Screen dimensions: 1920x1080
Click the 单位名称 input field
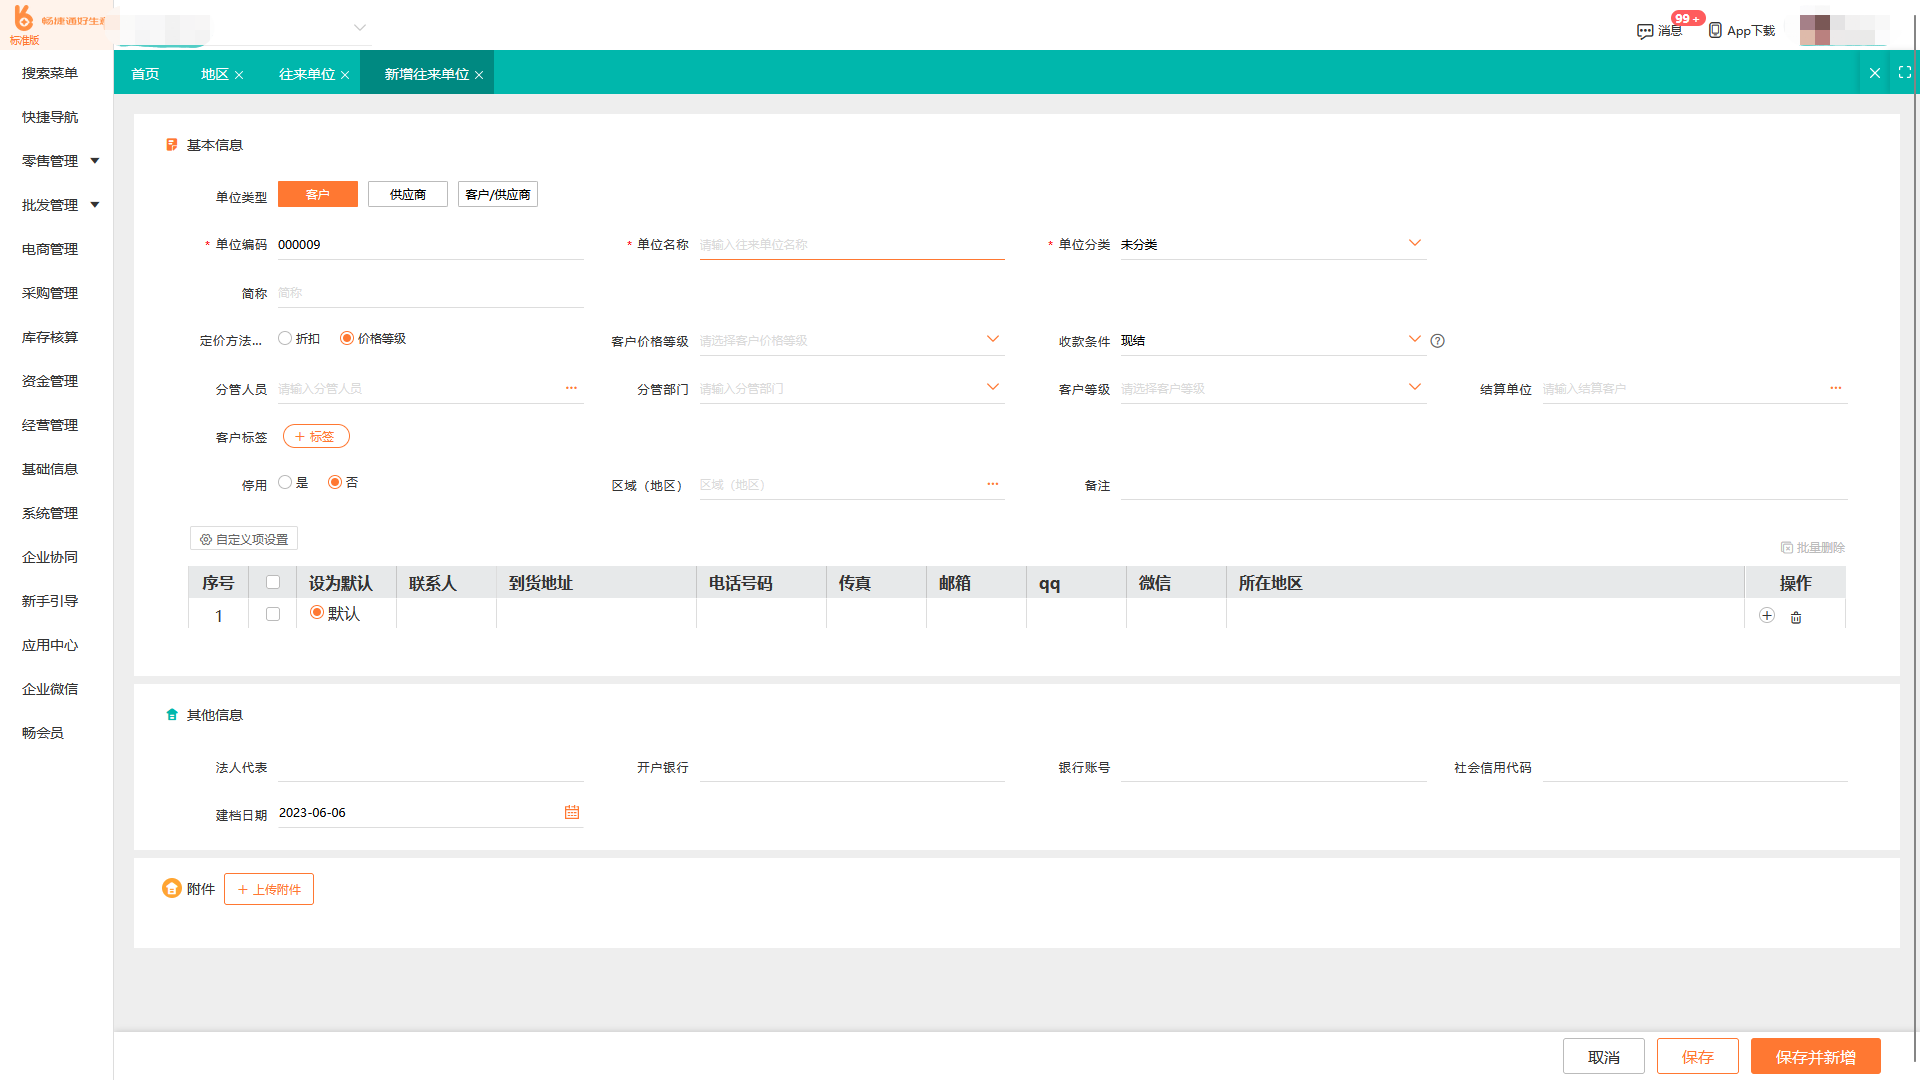point(851,244)
